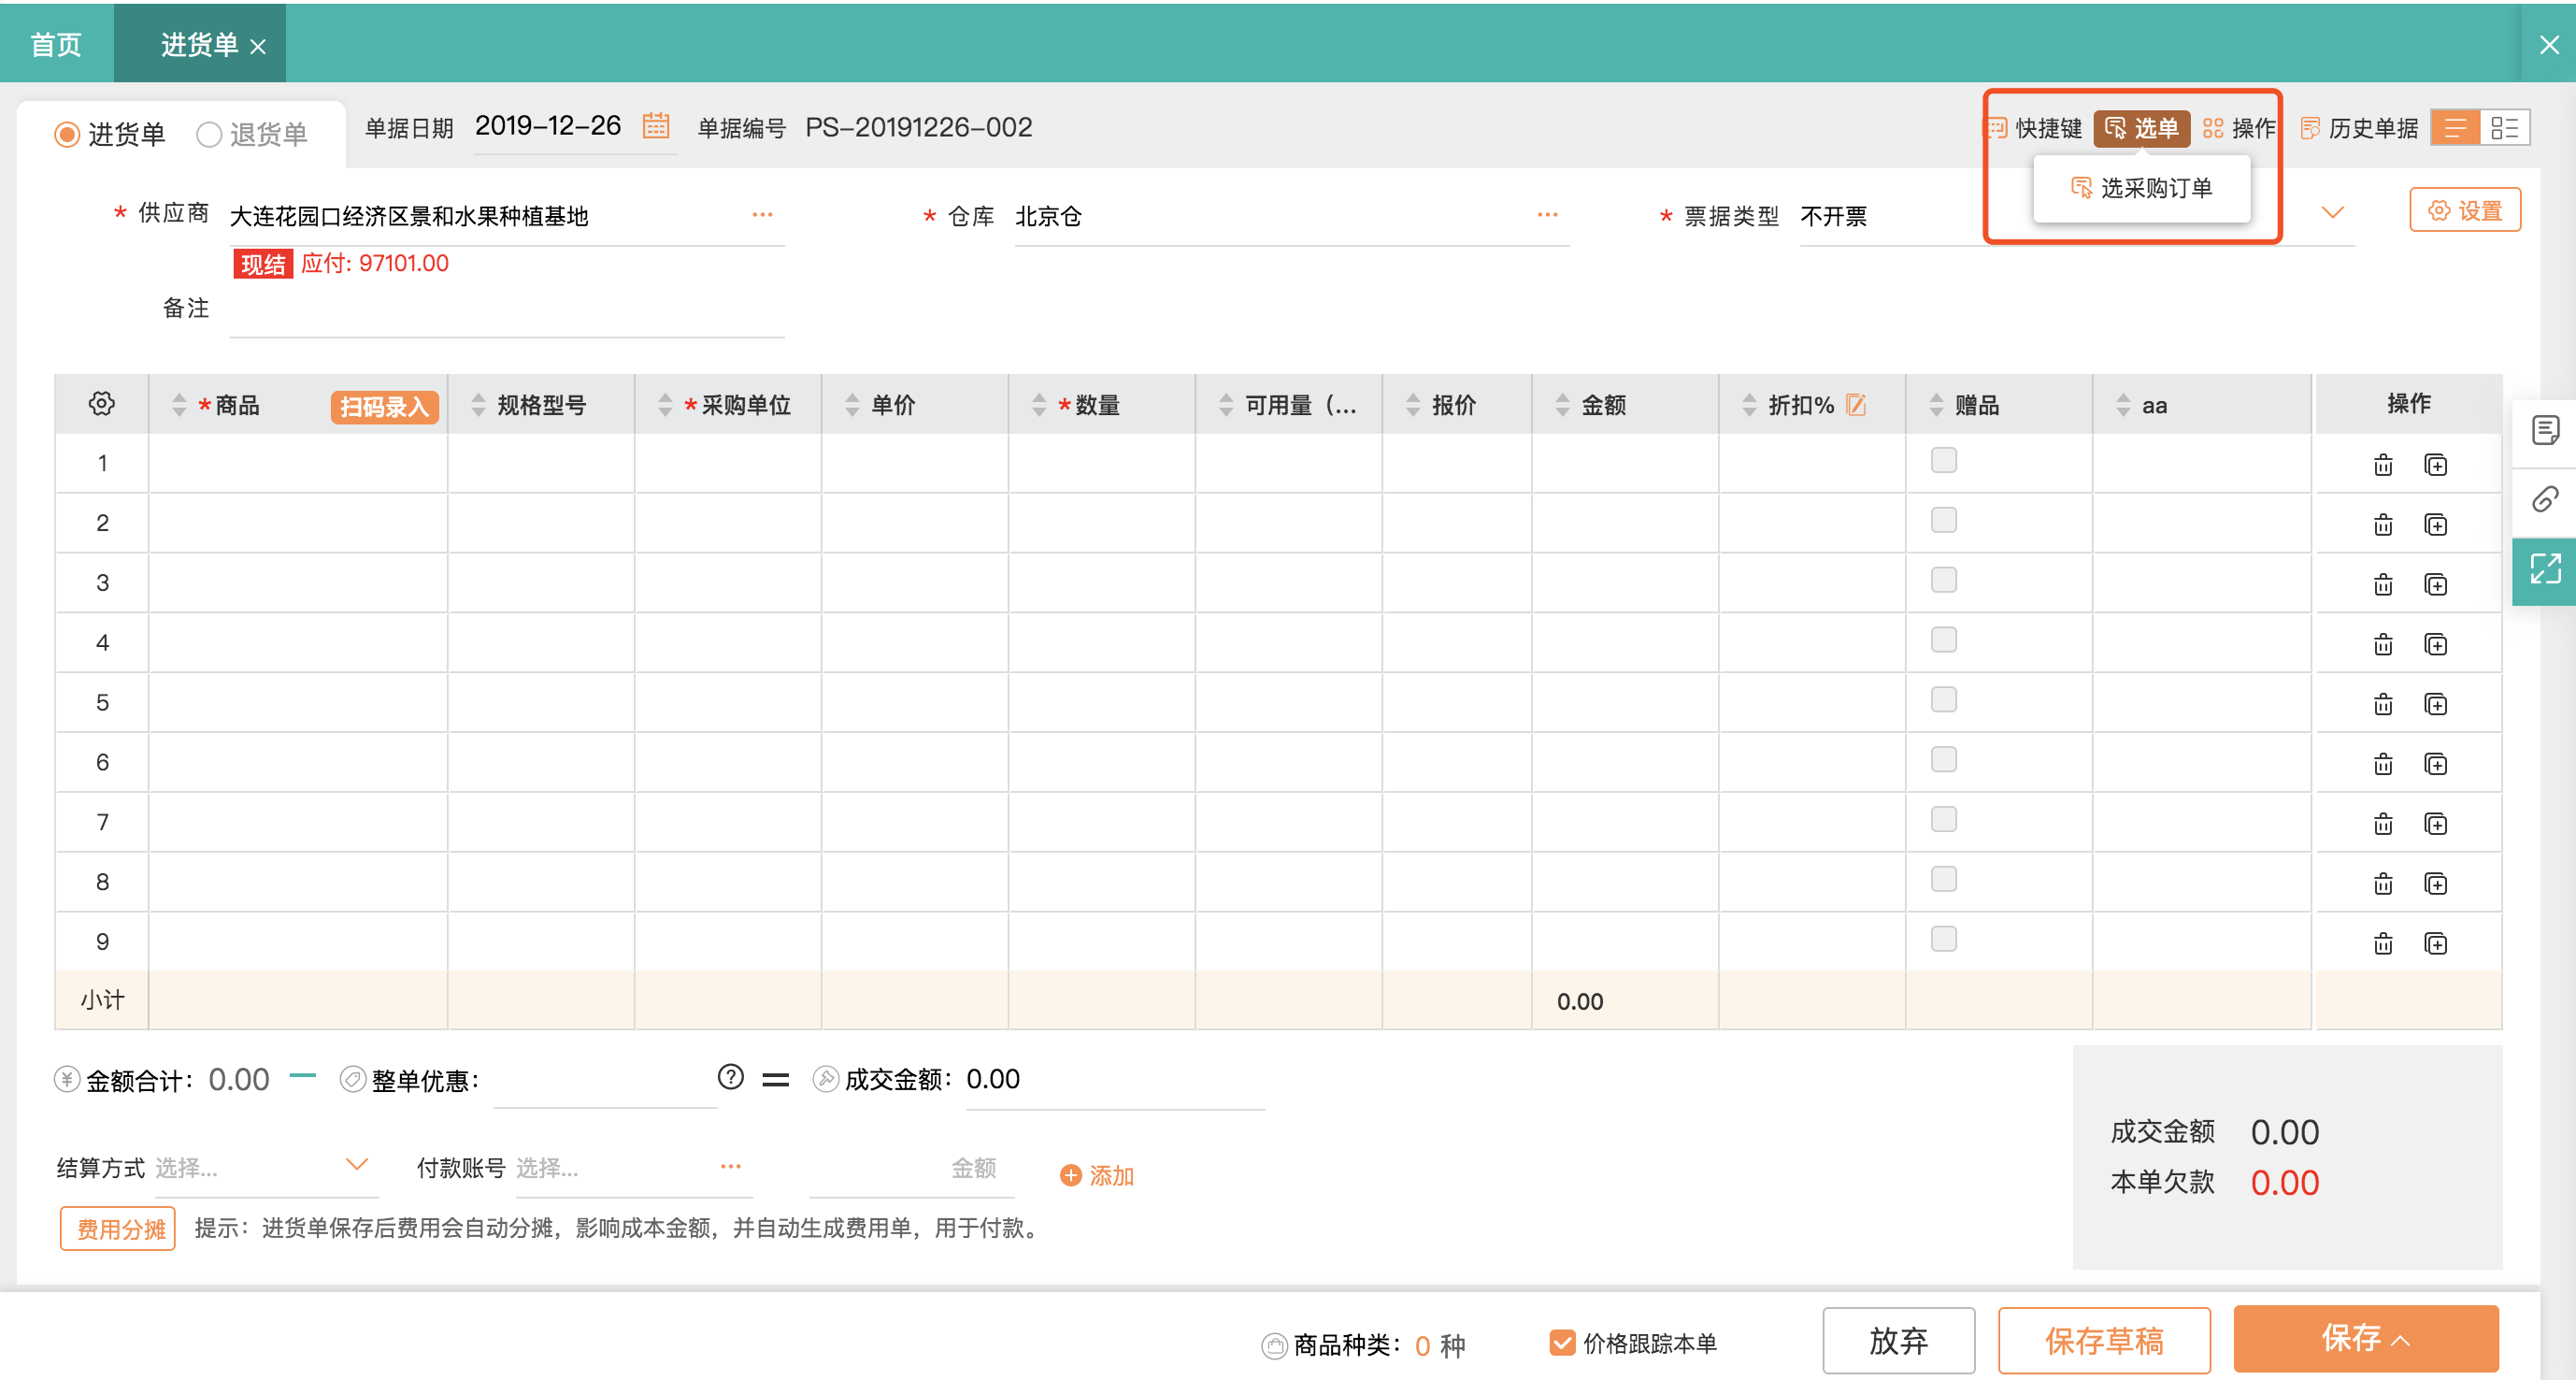
Task: Click the 整单优惠 discount input field
Action: tap(596, 1078)
